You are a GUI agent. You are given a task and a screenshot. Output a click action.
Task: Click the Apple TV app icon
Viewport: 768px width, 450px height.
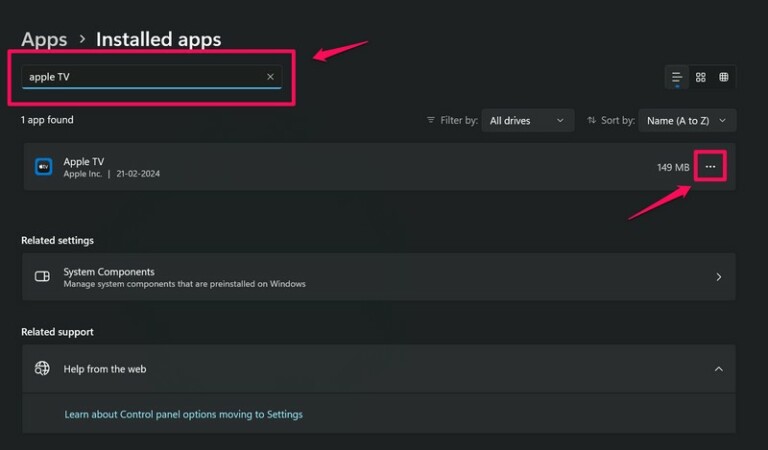pos(43,167)
